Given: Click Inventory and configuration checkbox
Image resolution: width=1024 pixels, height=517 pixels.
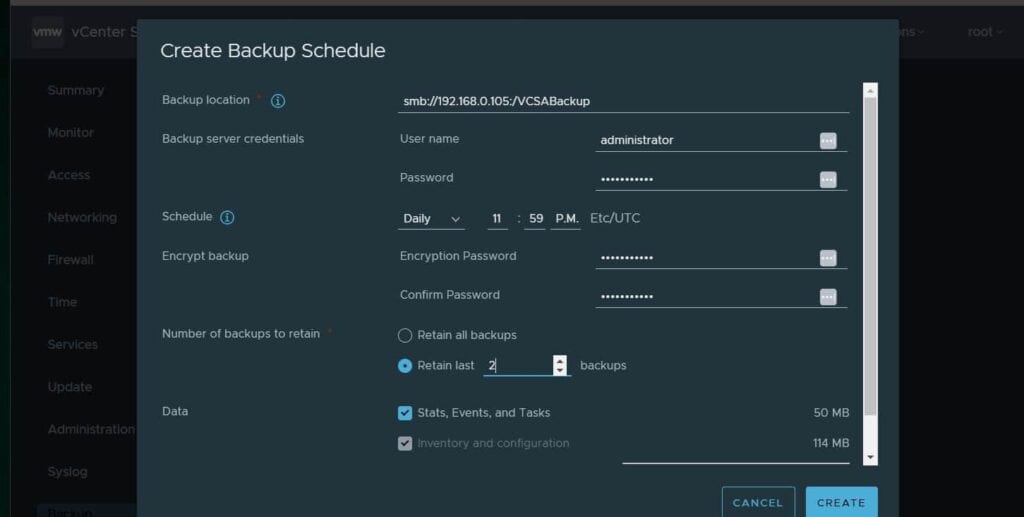Looking at the screenshot, I should (x=405, y=443).
